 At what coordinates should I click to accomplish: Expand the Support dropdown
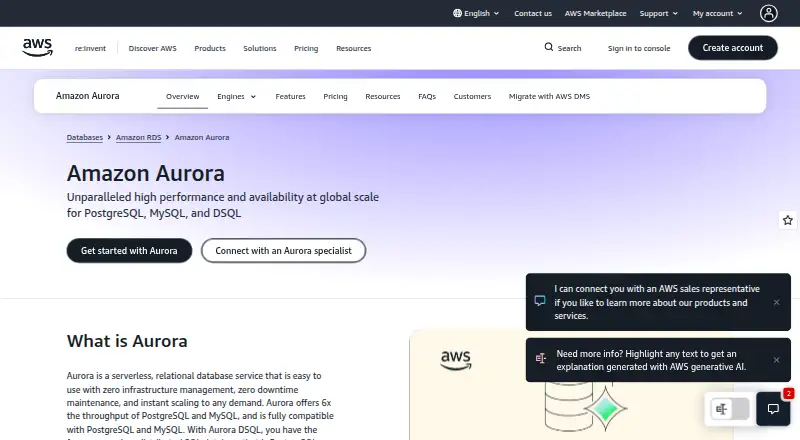coord(659,13)
